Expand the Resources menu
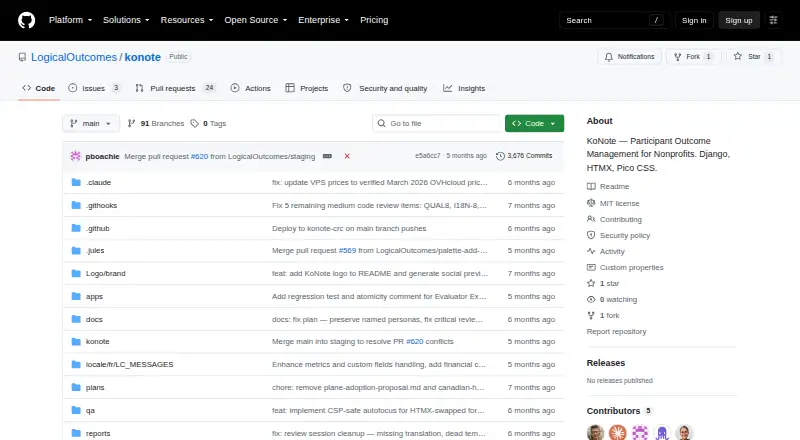The image size is (800, 440). (x=187, y=20)
